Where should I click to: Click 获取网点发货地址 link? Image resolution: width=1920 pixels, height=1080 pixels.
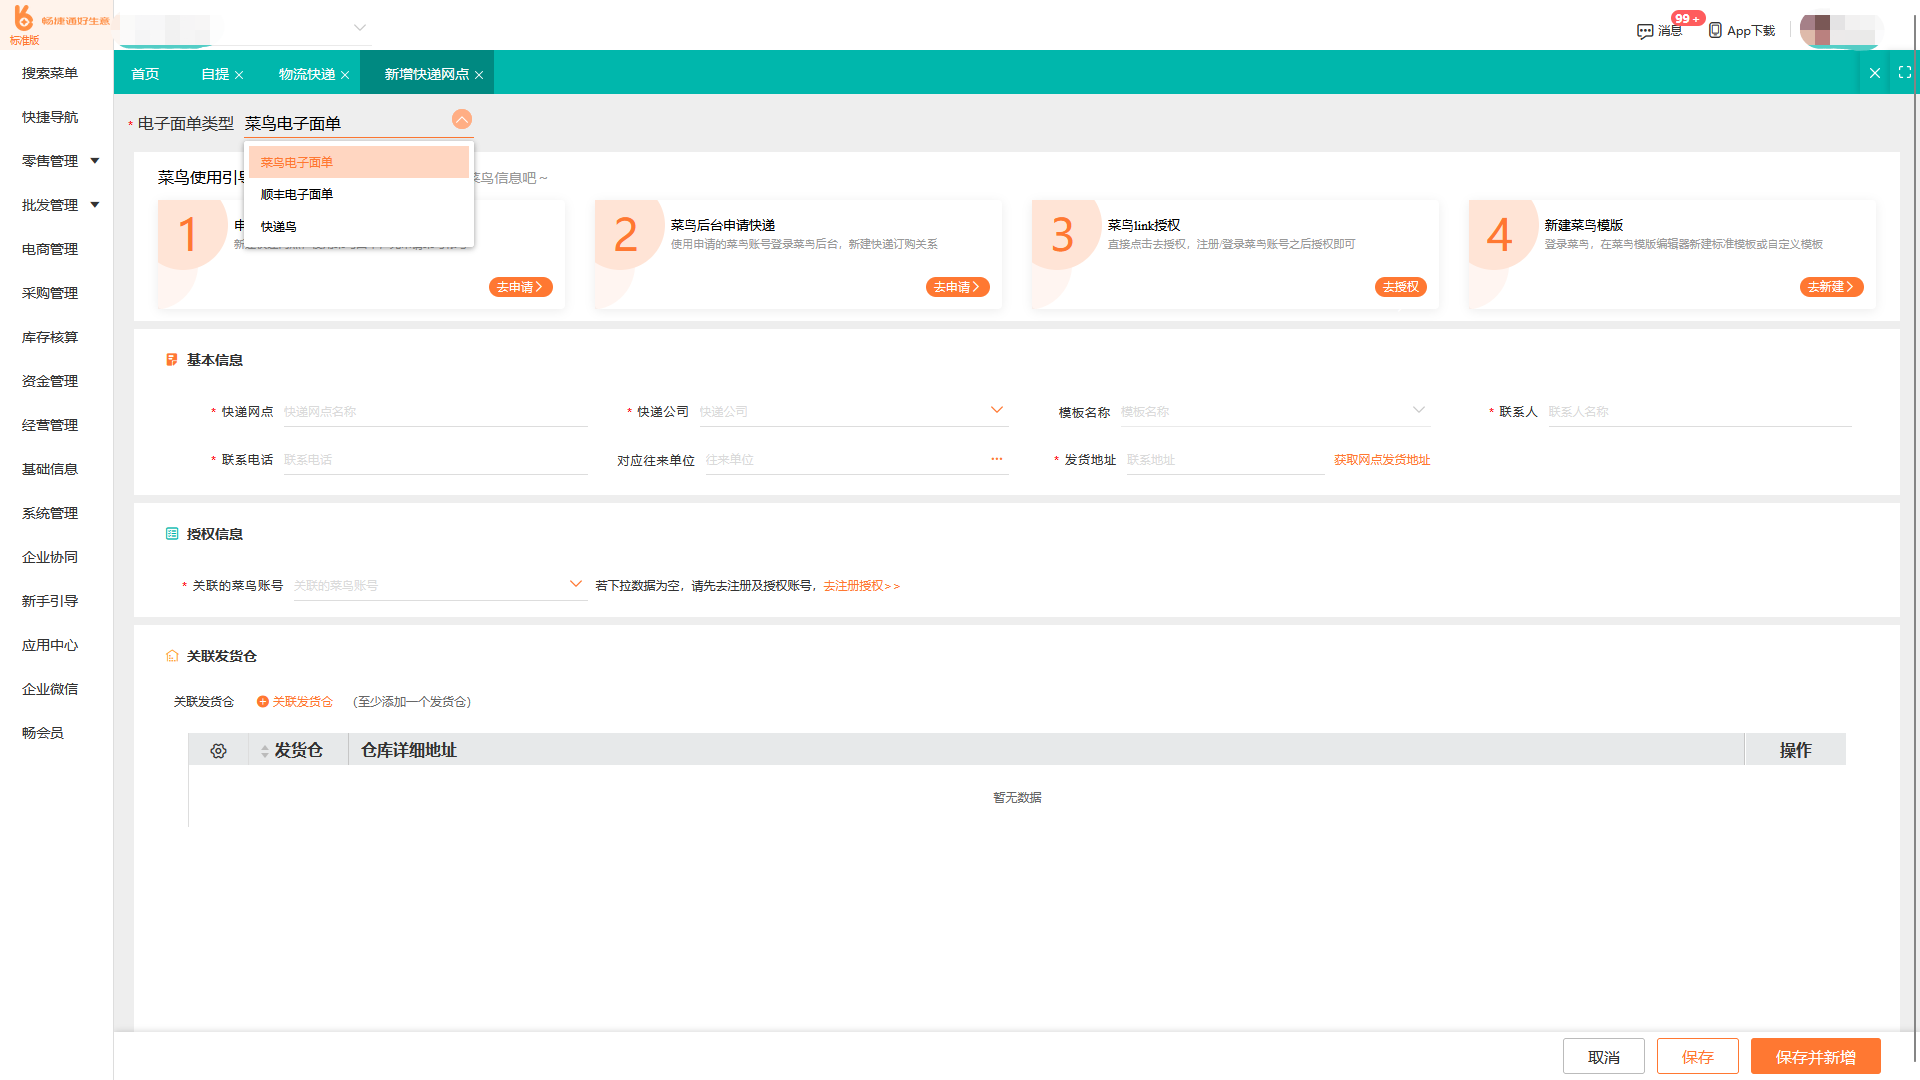pos(1383,459)
